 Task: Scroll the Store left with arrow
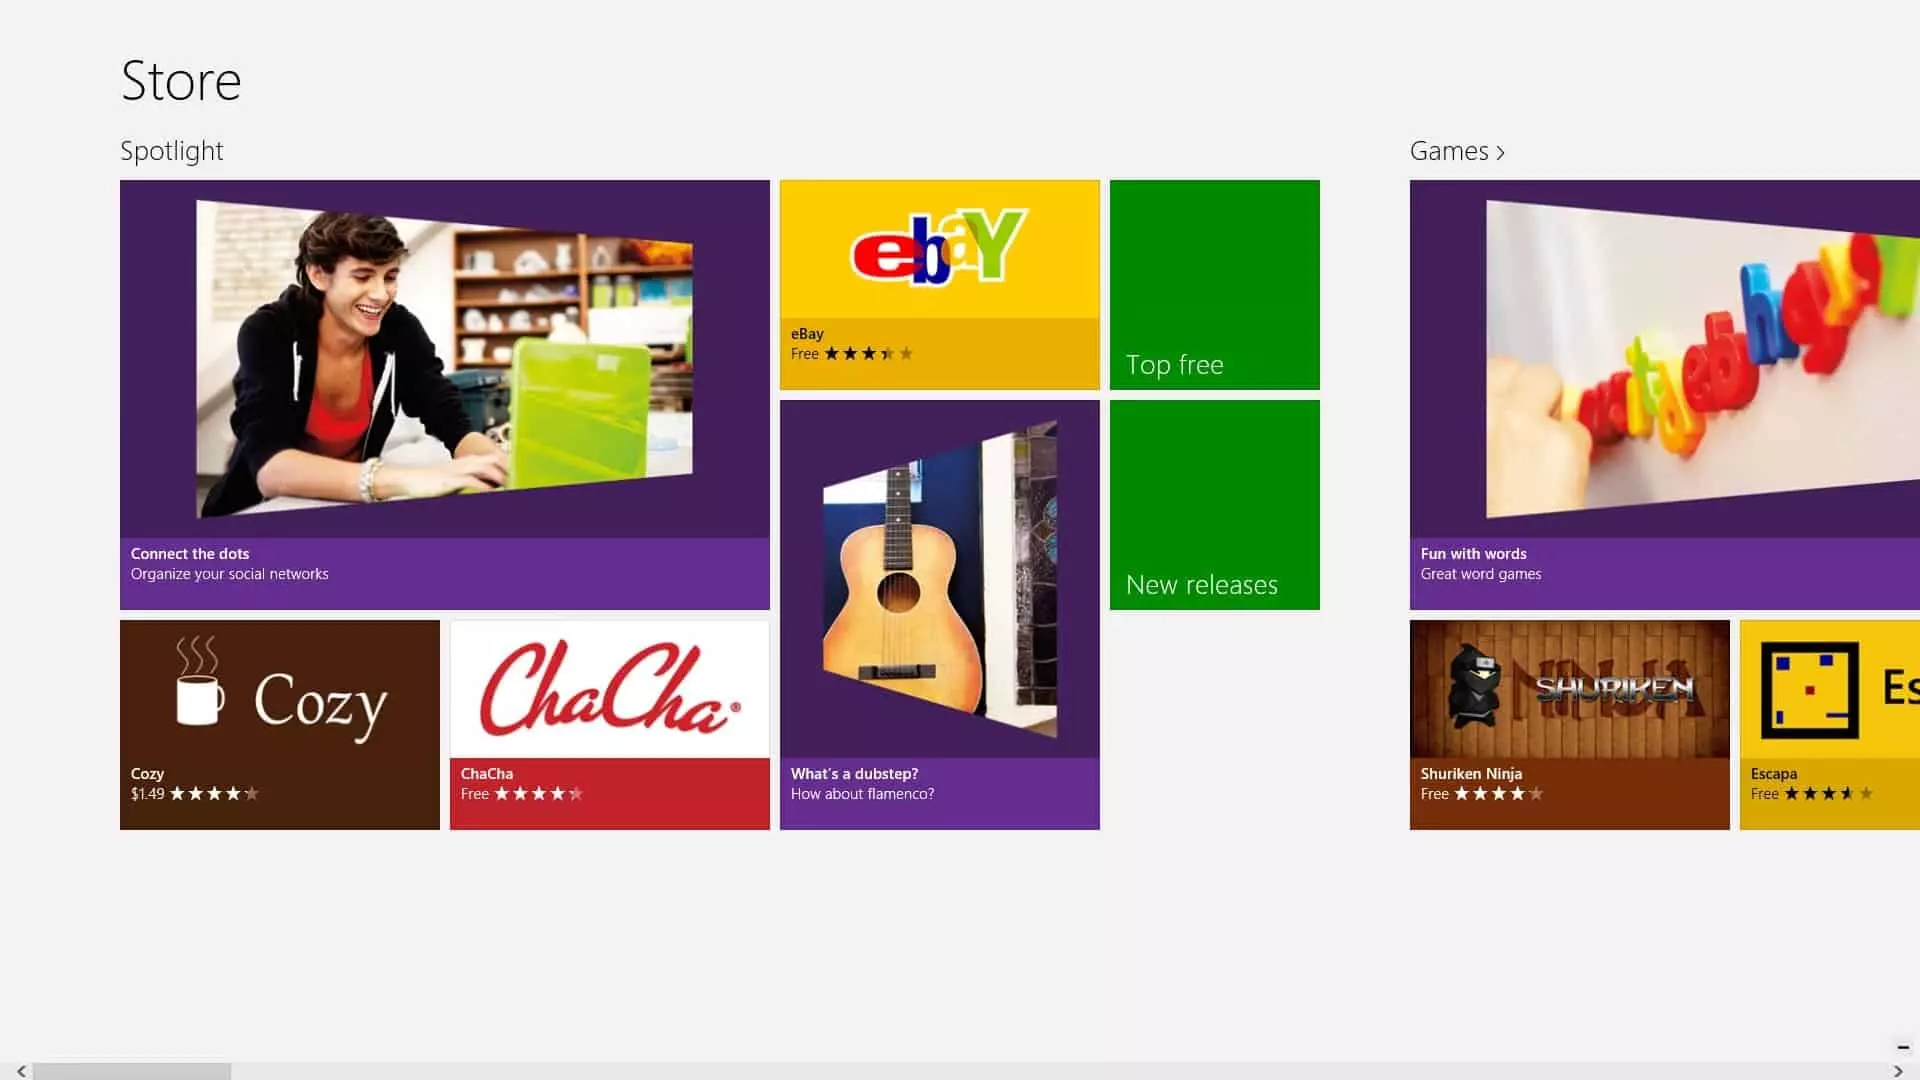(20, 1069)
